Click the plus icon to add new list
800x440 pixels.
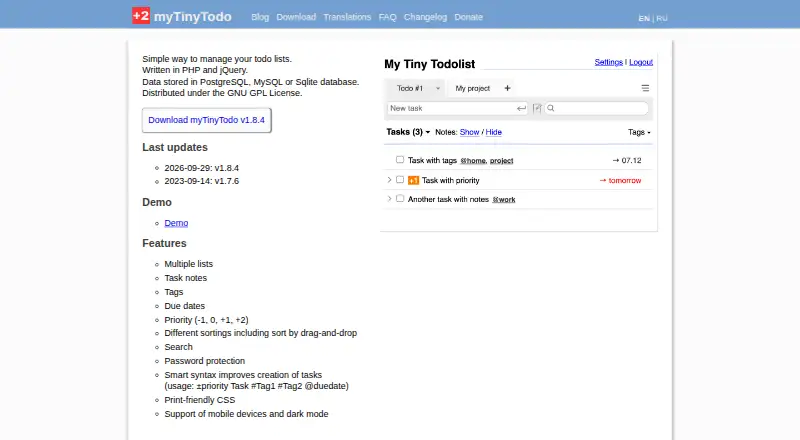click(x=507, y=88)
